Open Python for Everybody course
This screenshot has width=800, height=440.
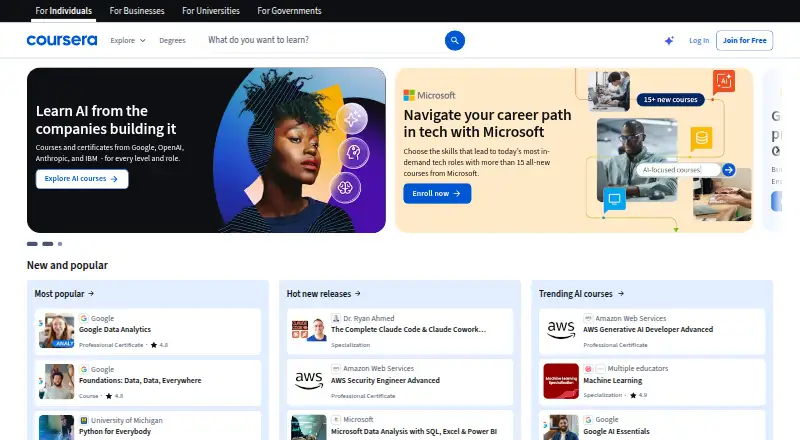[115, 431]
